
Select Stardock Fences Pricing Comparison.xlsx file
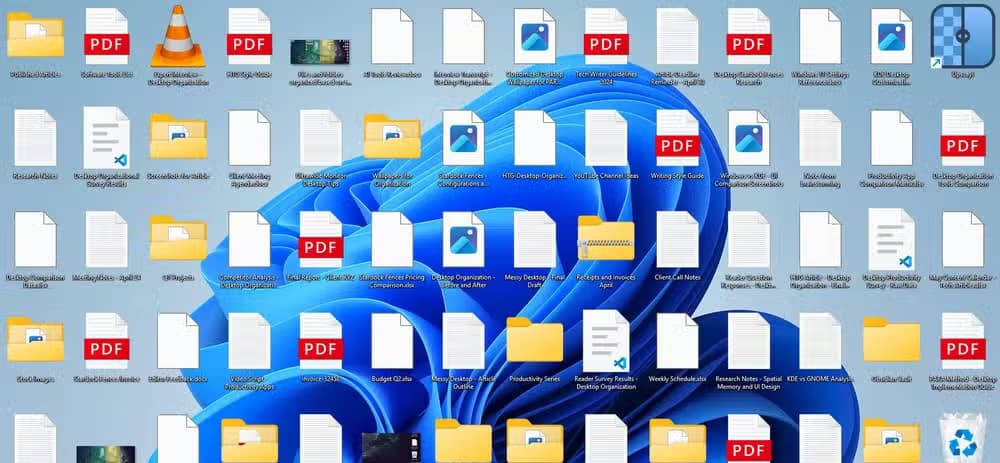(x=392, y=239)
